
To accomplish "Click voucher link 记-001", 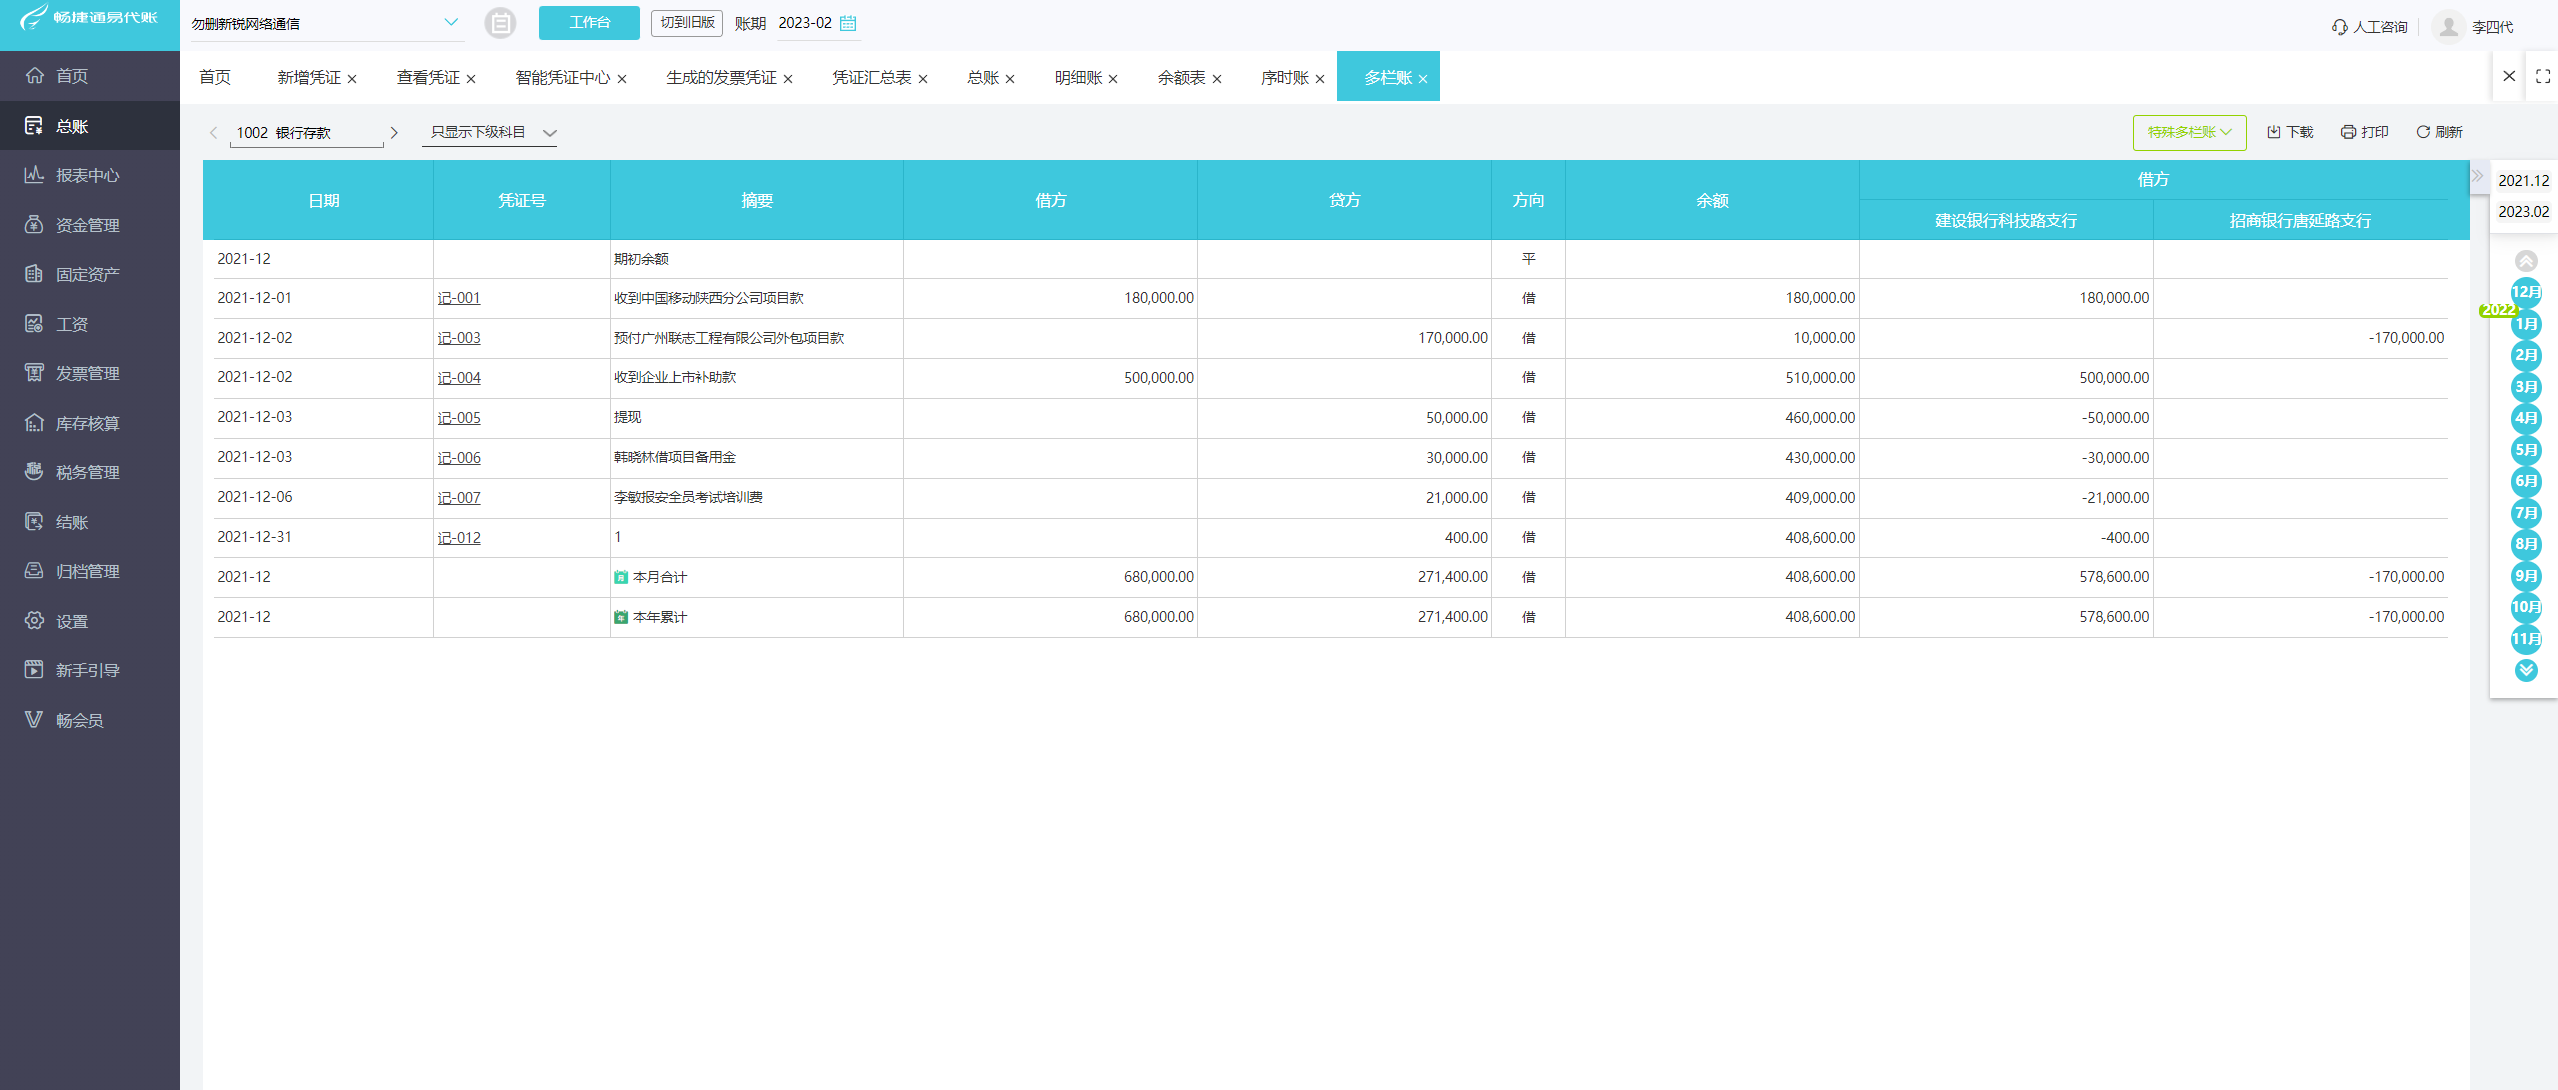I will (458, 297).
